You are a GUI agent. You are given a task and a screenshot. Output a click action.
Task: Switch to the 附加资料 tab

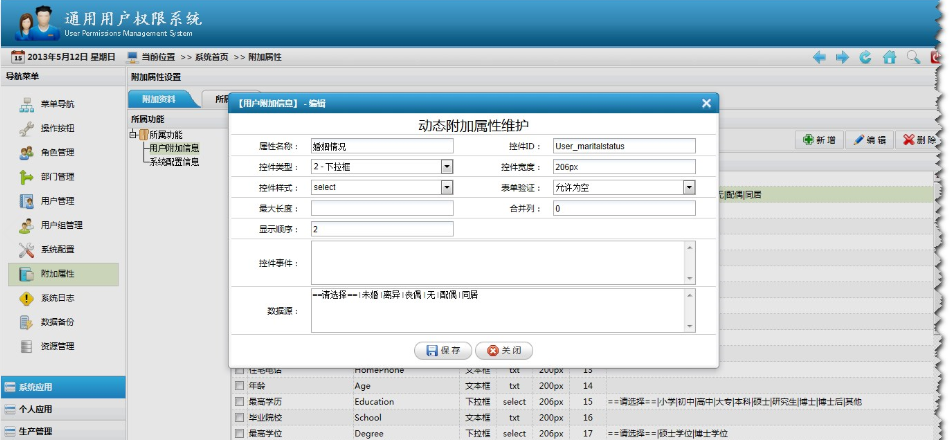pyautogui.click(x=158, y=99)
